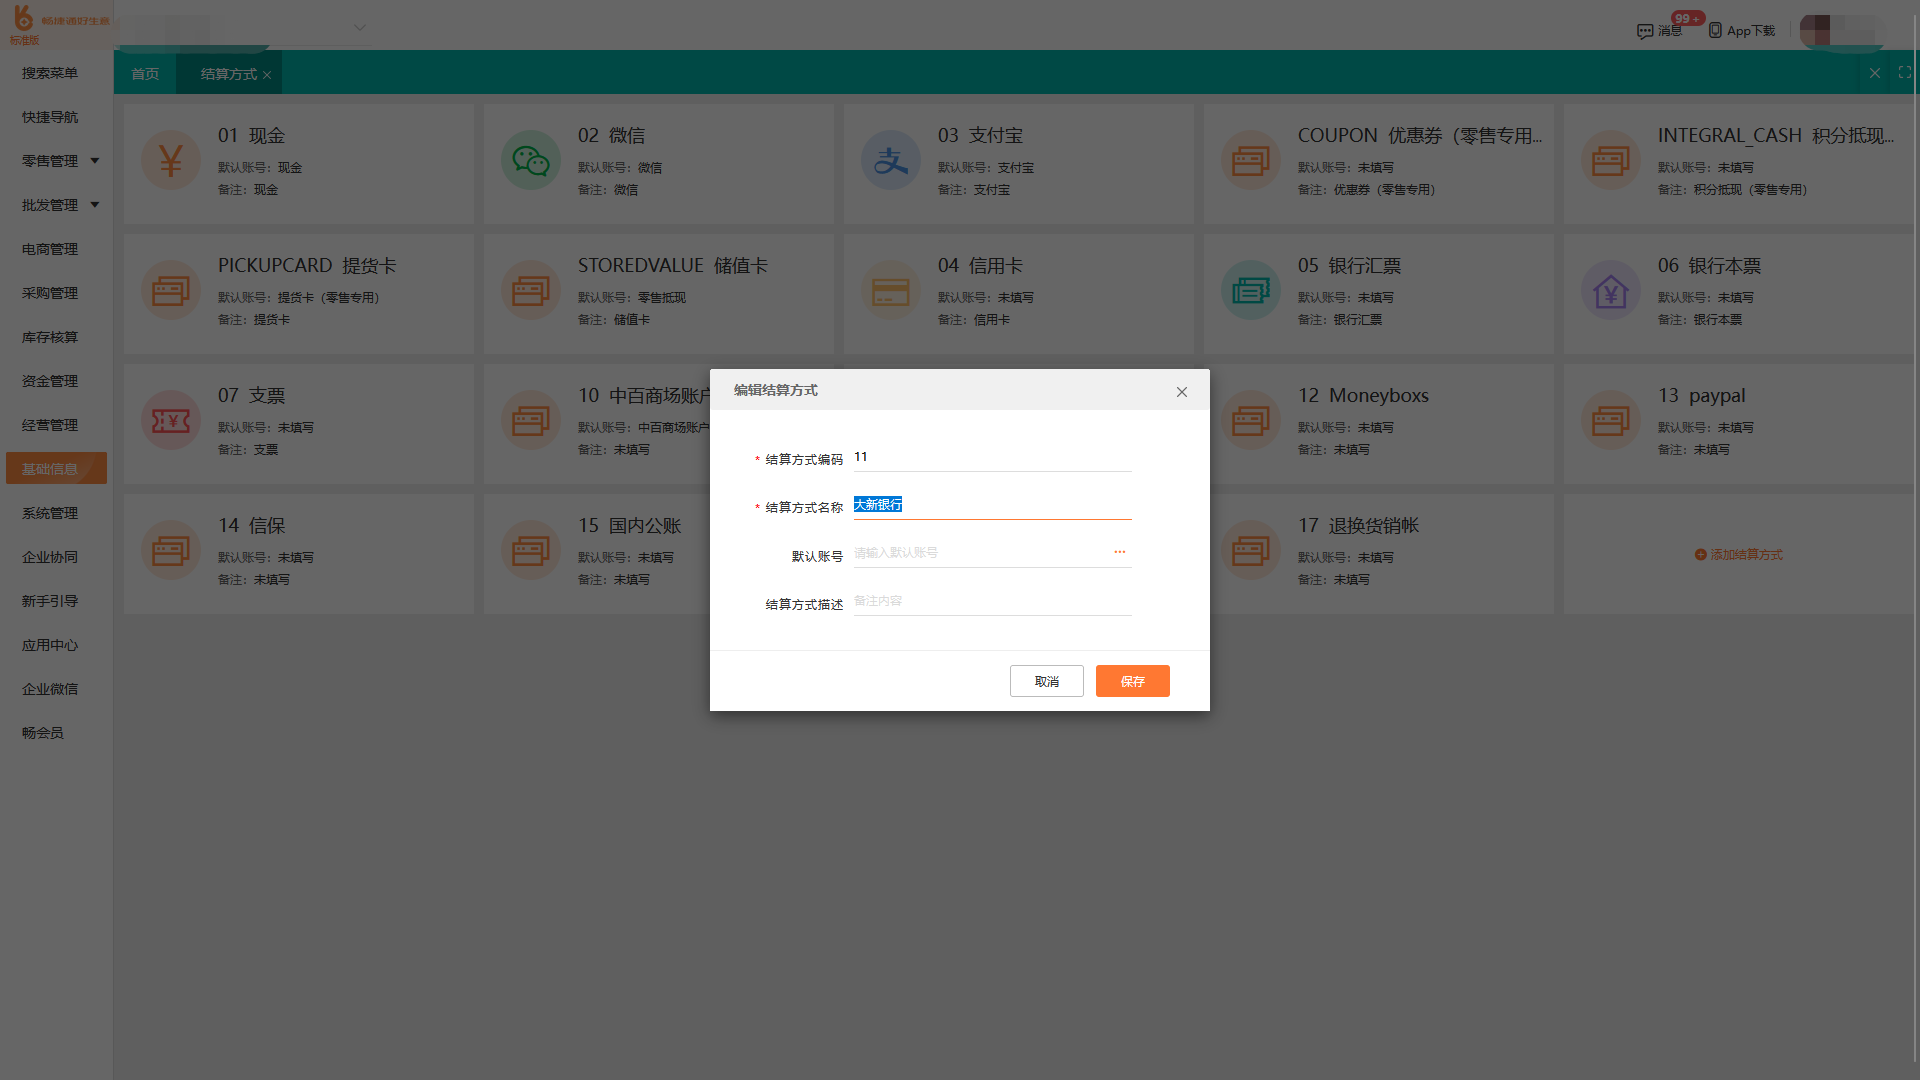Click the 支付宝 payment method icon
The width and height of the screenshot is (1920, 1080).
[x=889, y=160]
